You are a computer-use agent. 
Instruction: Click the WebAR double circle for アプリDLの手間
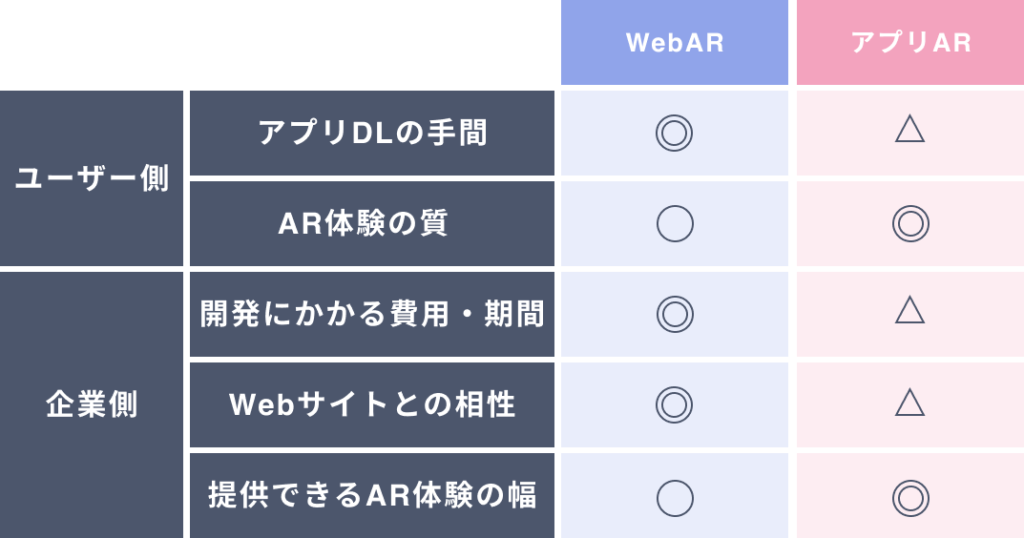675,133
